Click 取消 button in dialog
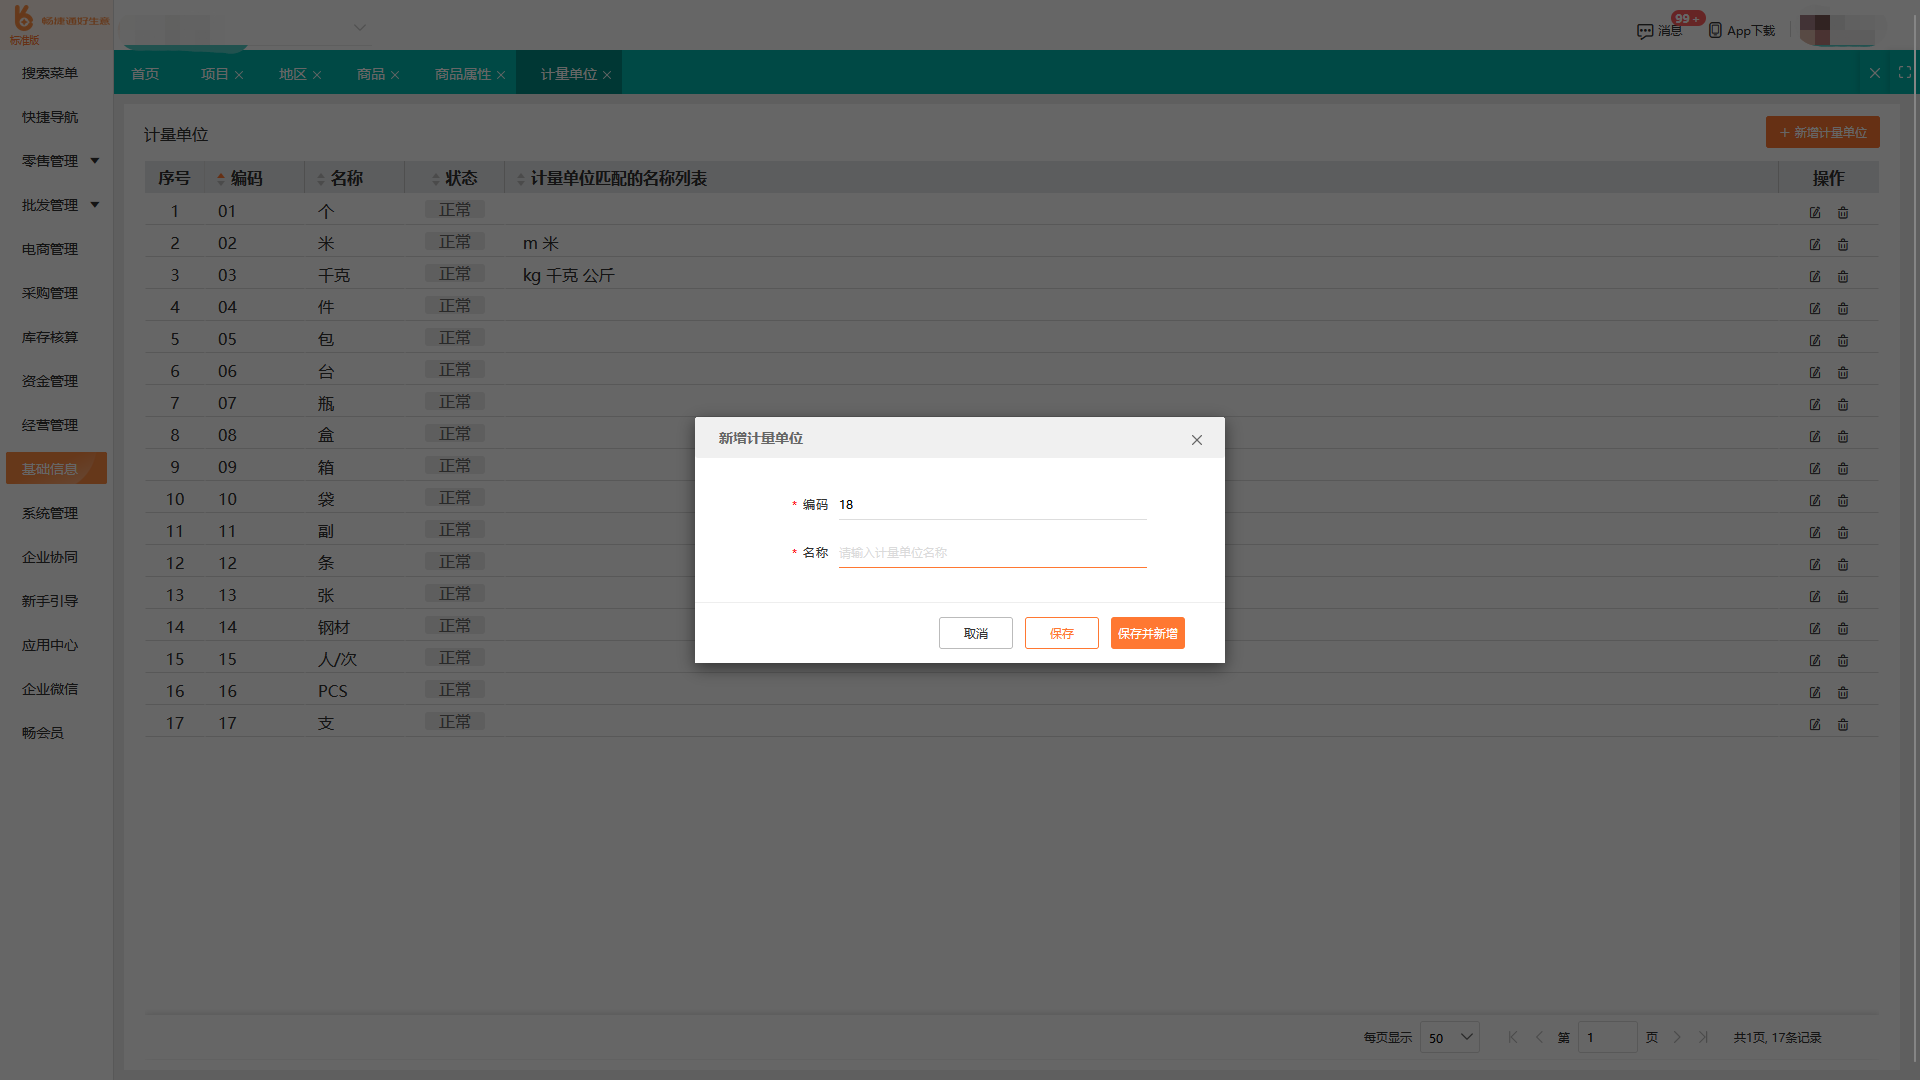1920x1080 pixels. point(976,633)
